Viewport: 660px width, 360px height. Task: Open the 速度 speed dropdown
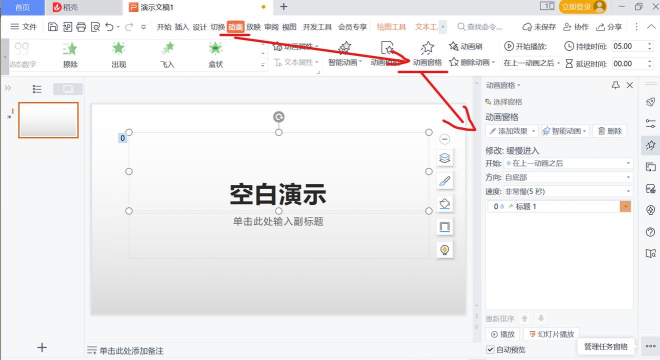click(568, 192)
